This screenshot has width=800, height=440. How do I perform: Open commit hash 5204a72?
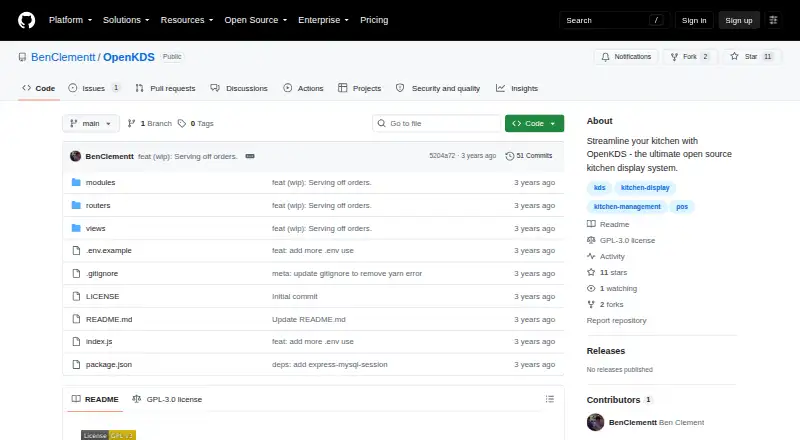click(x=442, y=156)
